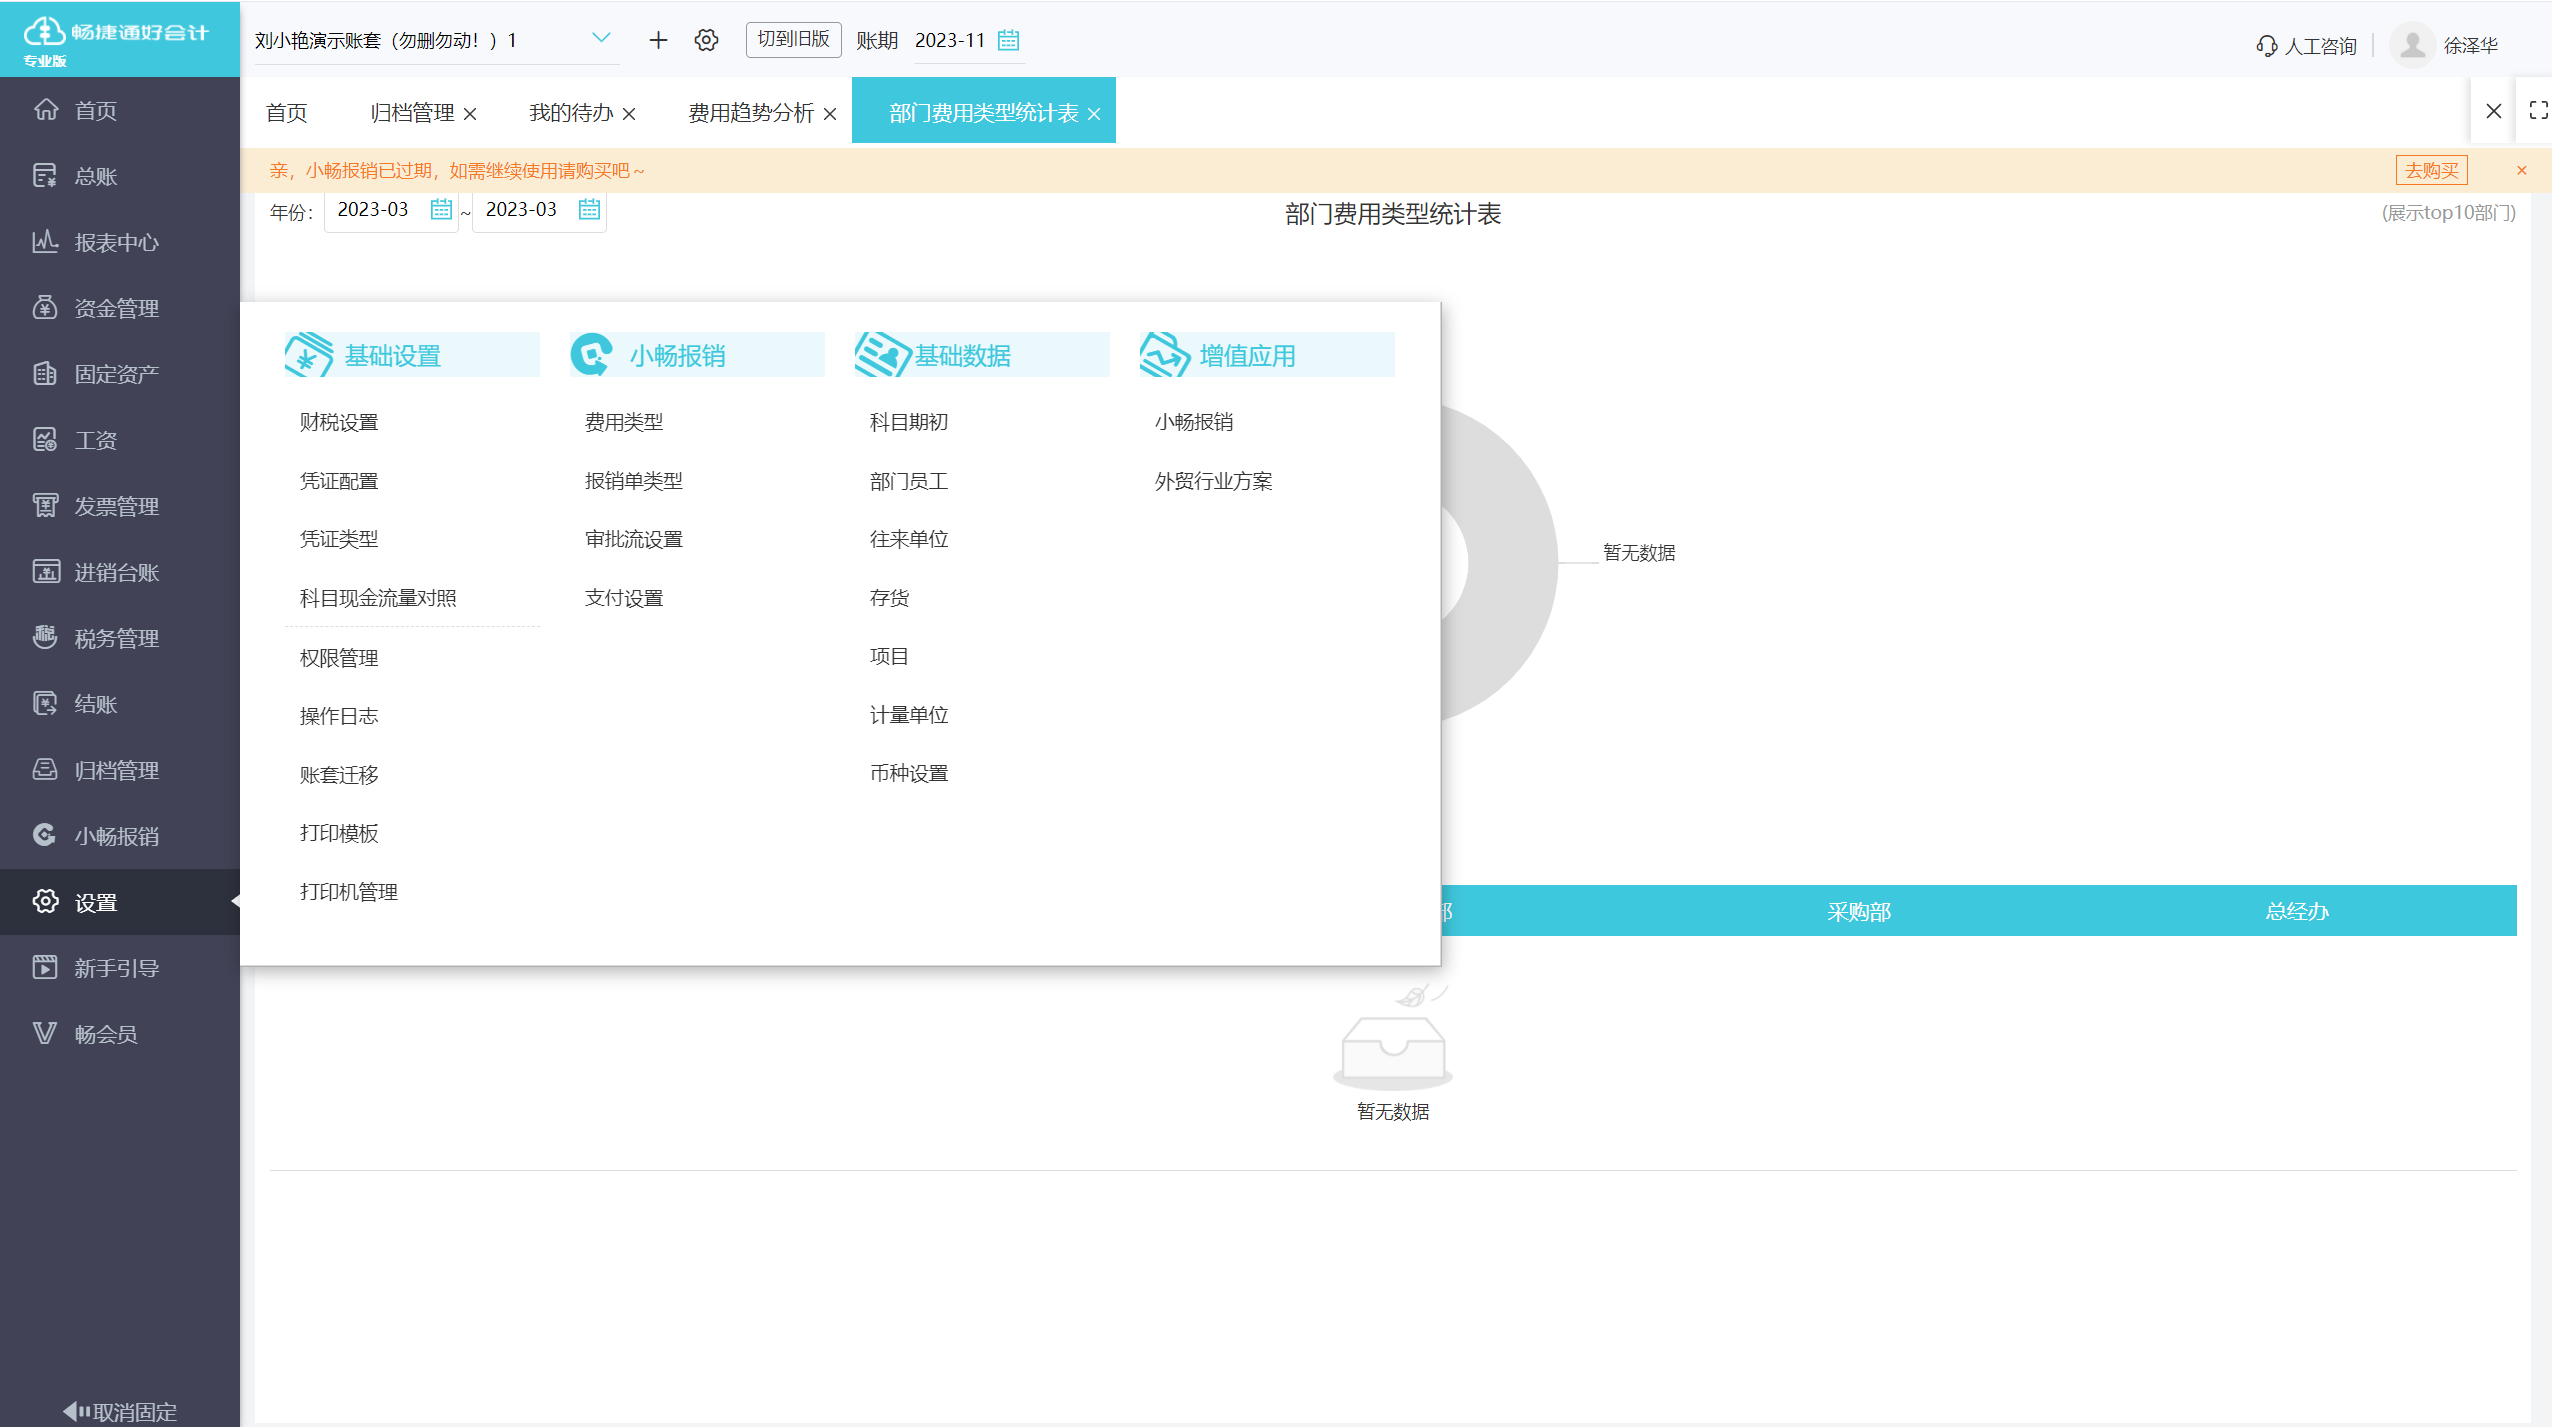Click the 报表中心 sidebar icon

click(x=44, y=242)
